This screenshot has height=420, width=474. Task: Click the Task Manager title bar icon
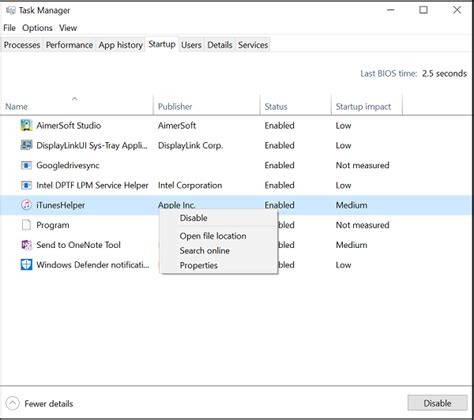(x=11, y=10)
